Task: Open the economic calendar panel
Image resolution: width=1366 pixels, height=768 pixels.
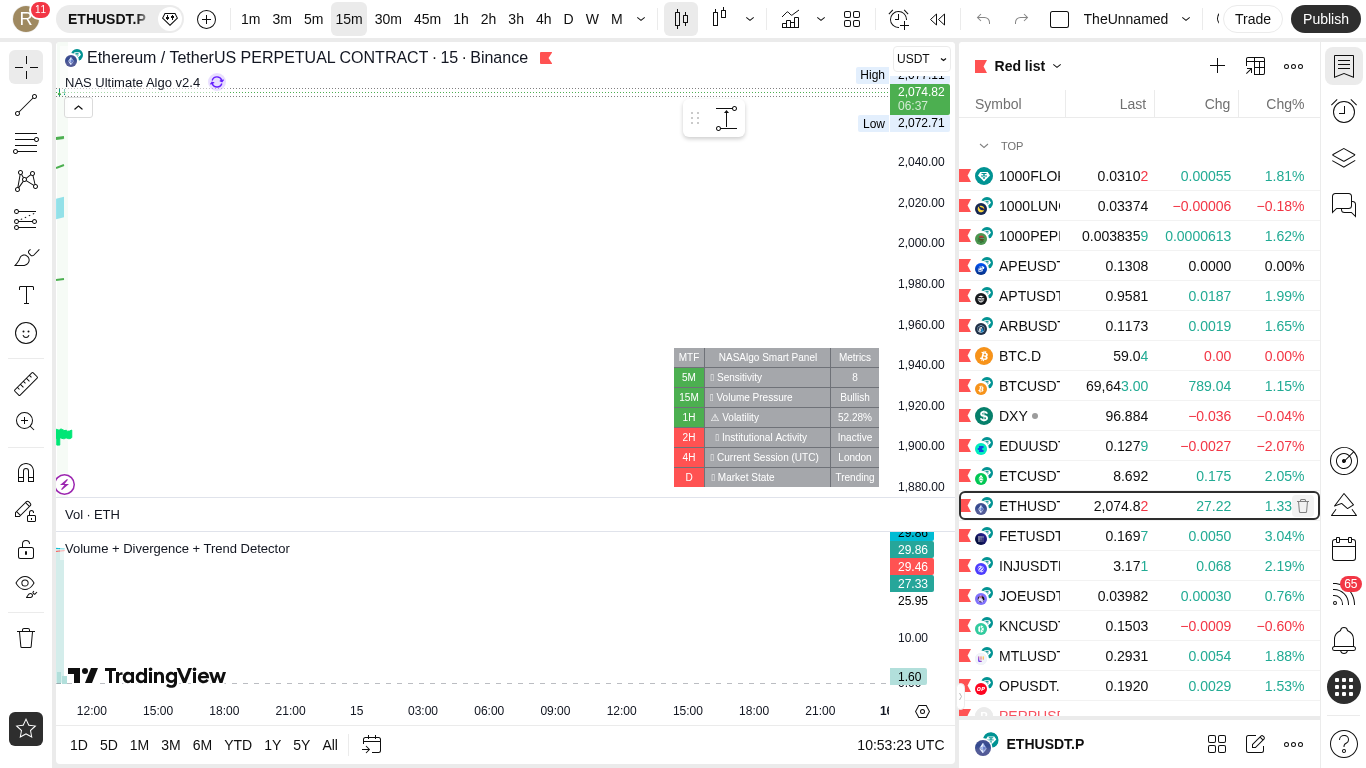Action: (x=1343, y=549)
